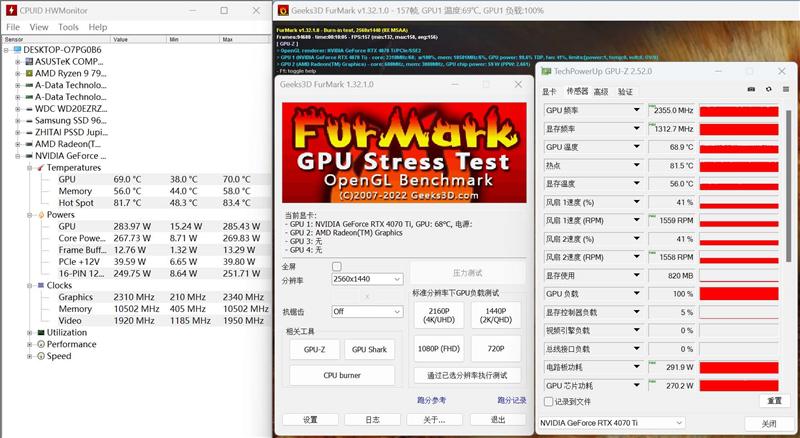Viewport: 800px width, 438px height.
Task: Expand the Utilization tree node
Action: [29, 332]
